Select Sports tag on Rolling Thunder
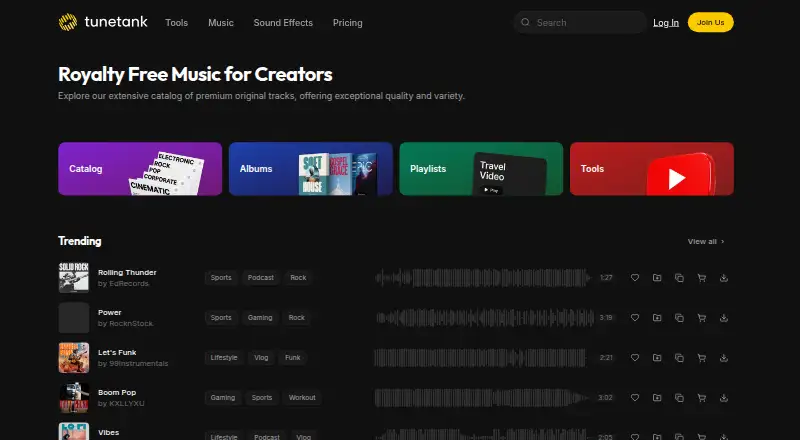Image resolution: width=800 pixels, height=440 pixels. tap(221, 278)
